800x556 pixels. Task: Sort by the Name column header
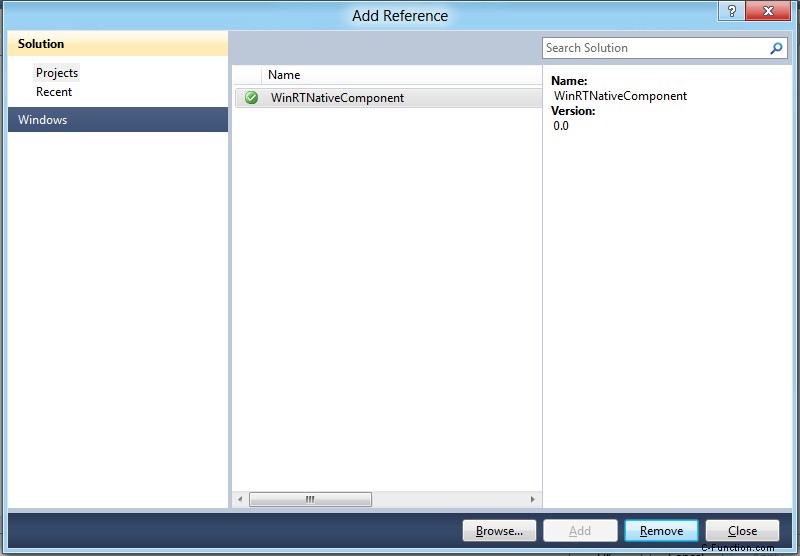(x=400, y=75)
